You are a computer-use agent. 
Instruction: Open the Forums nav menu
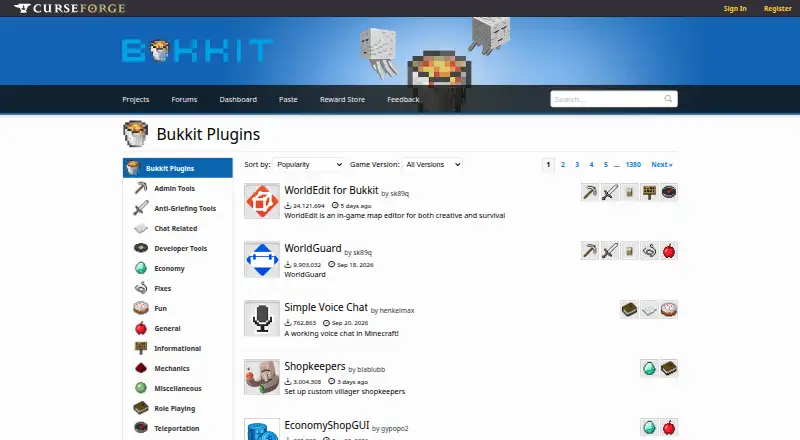tap(184, 100)
